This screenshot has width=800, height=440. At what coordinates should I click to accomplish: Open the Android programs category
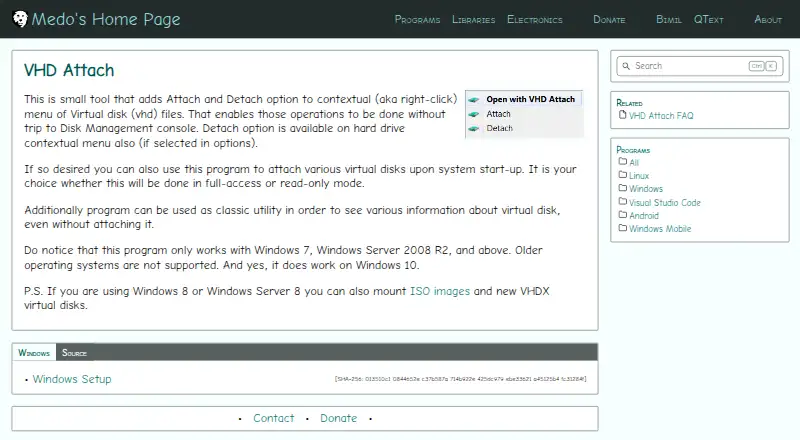644,216
